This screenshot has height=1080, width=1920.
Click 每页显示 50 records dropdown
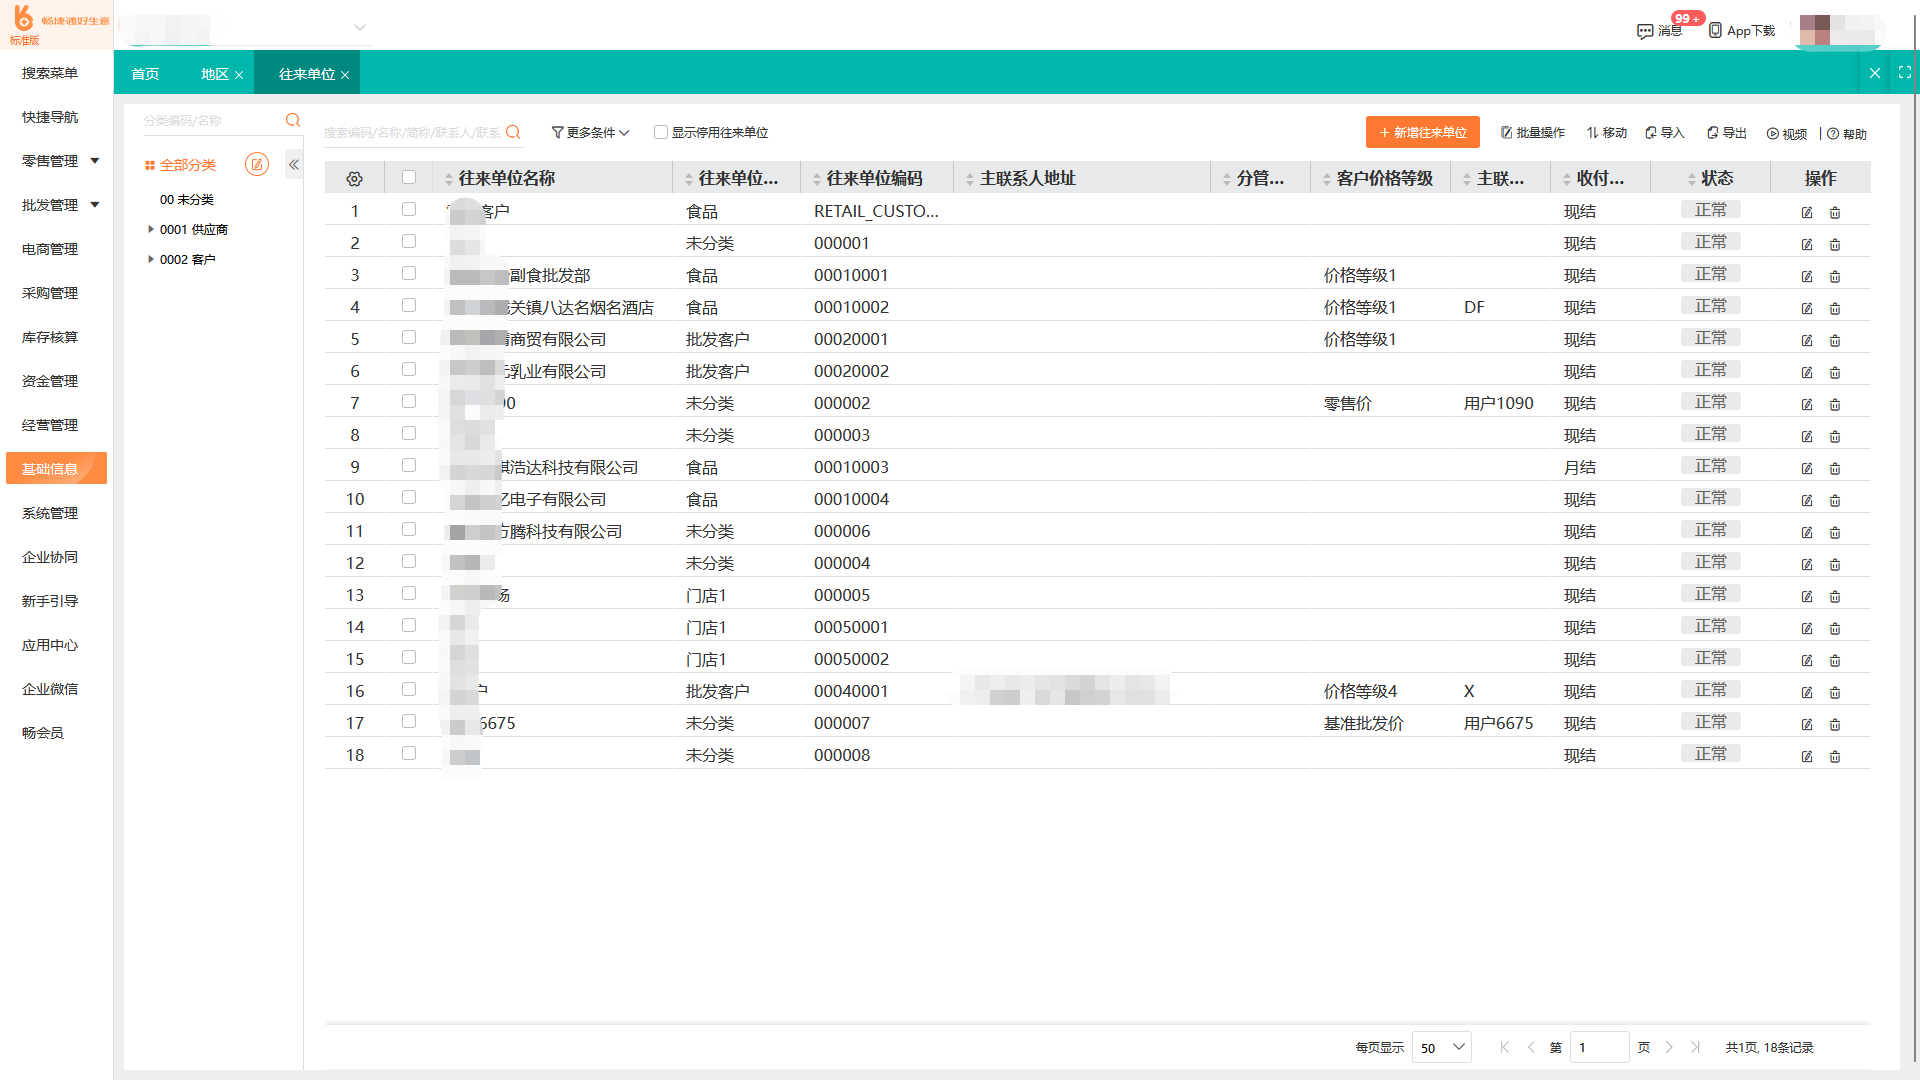click(x=1441, y=1048)
